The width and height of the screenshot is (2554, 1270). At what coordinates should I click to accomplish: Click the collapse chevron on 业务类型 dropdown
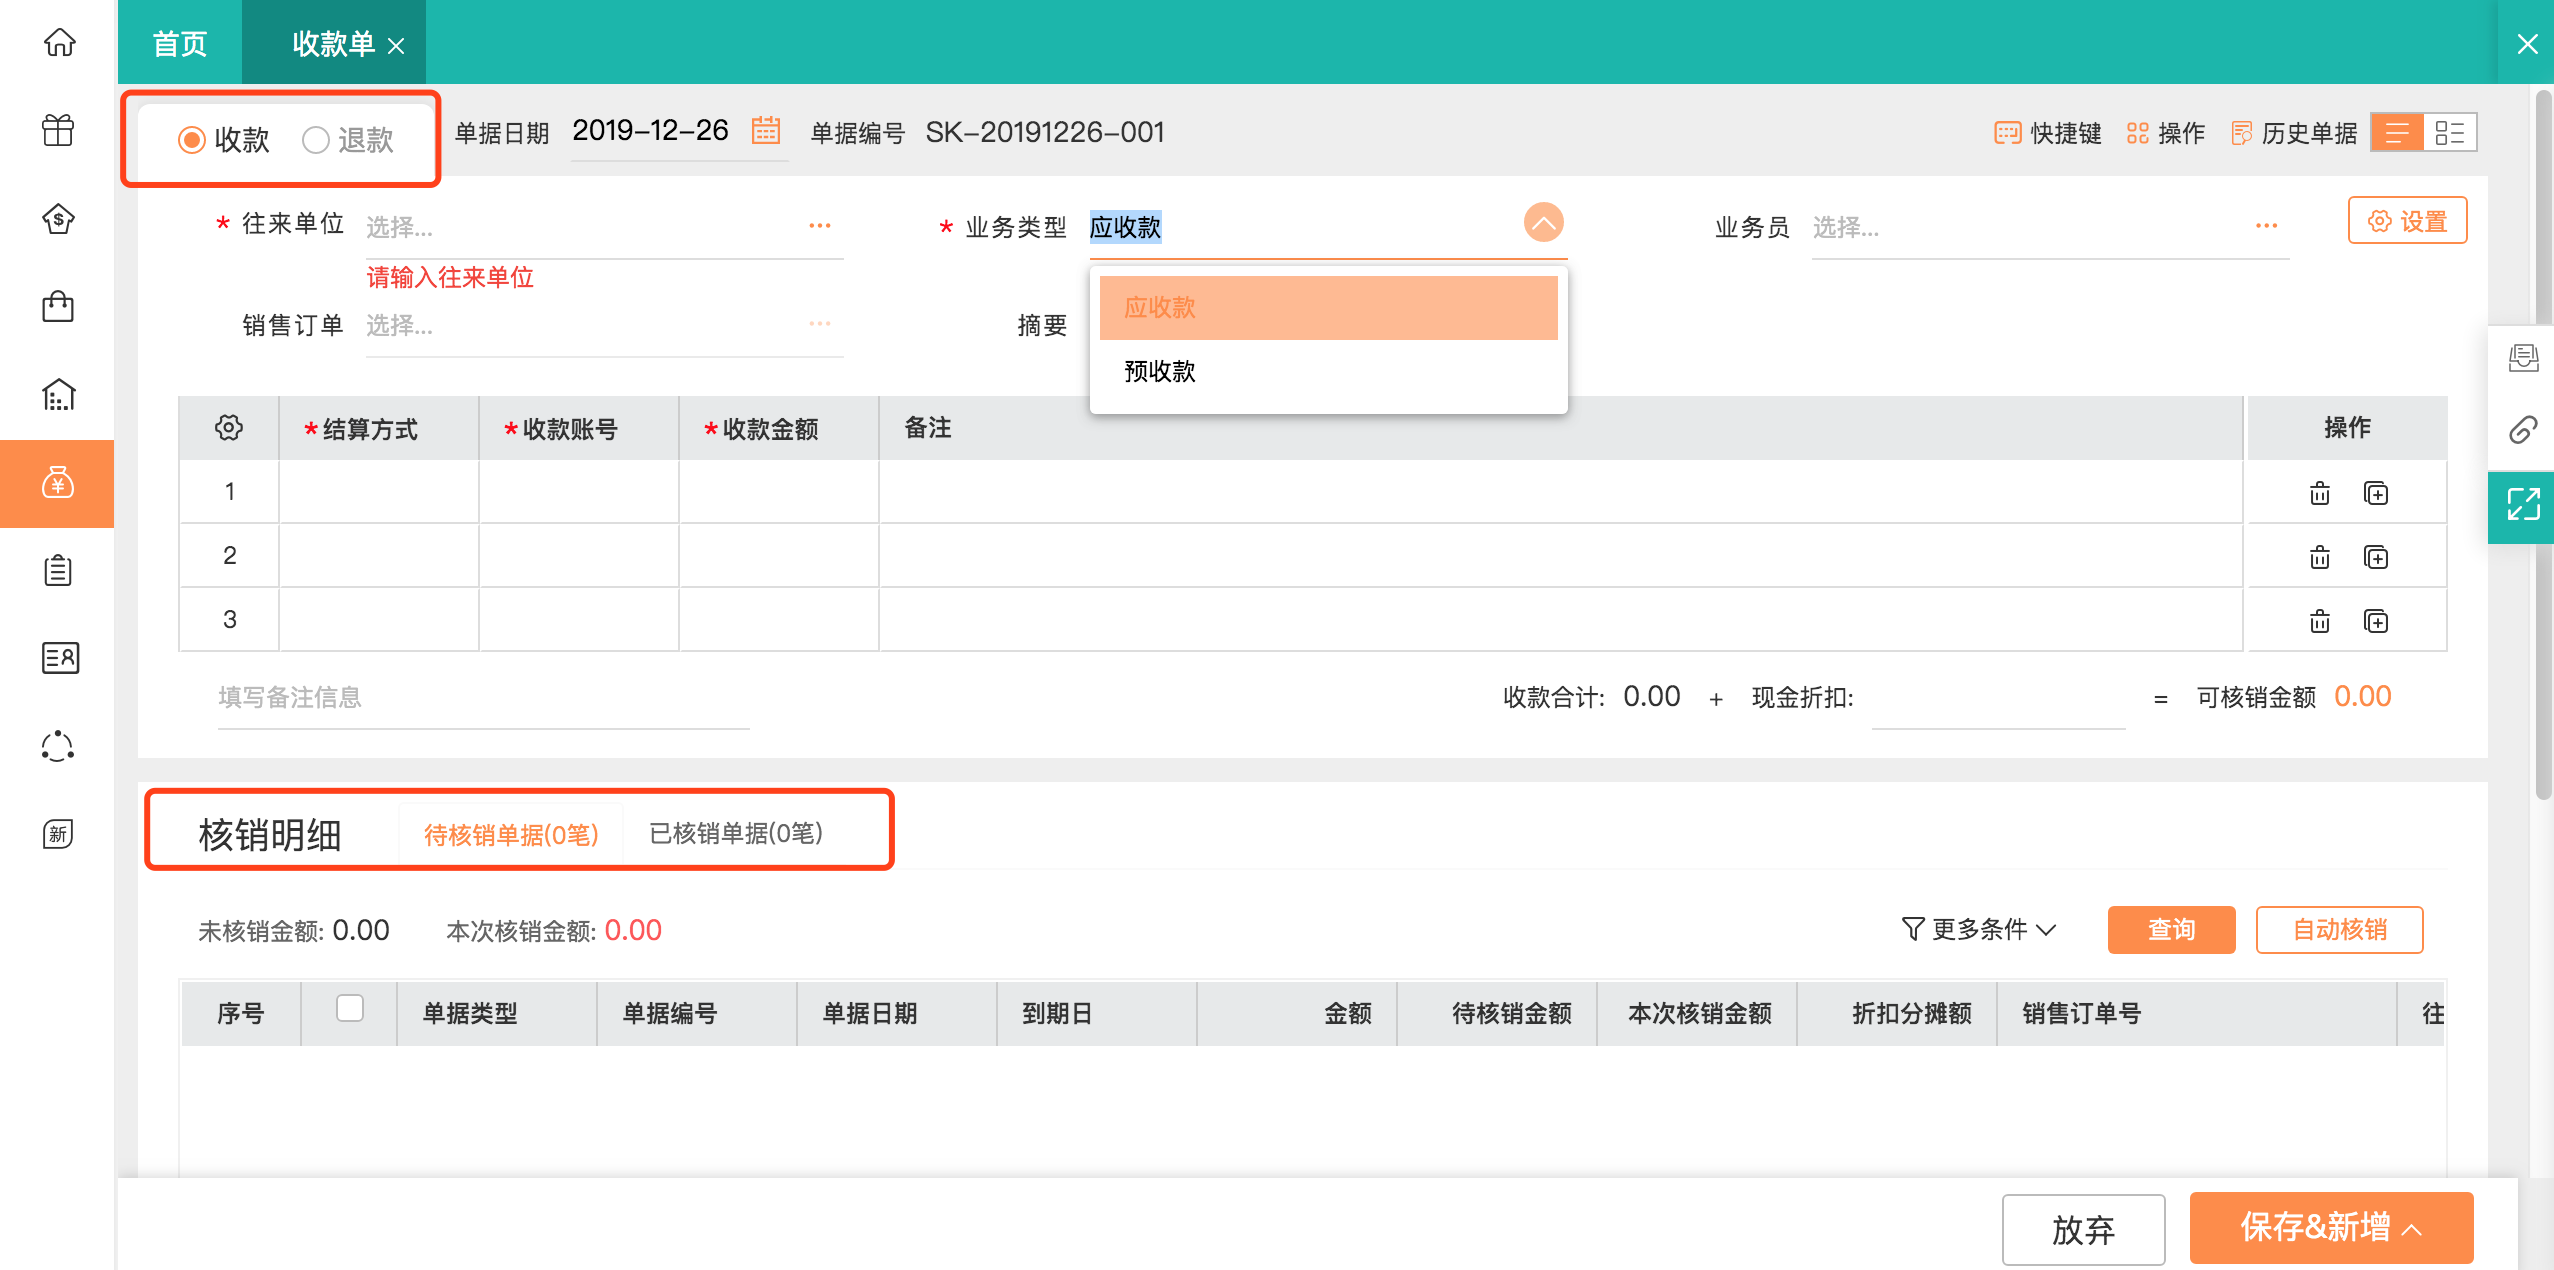click(1542, 223)
